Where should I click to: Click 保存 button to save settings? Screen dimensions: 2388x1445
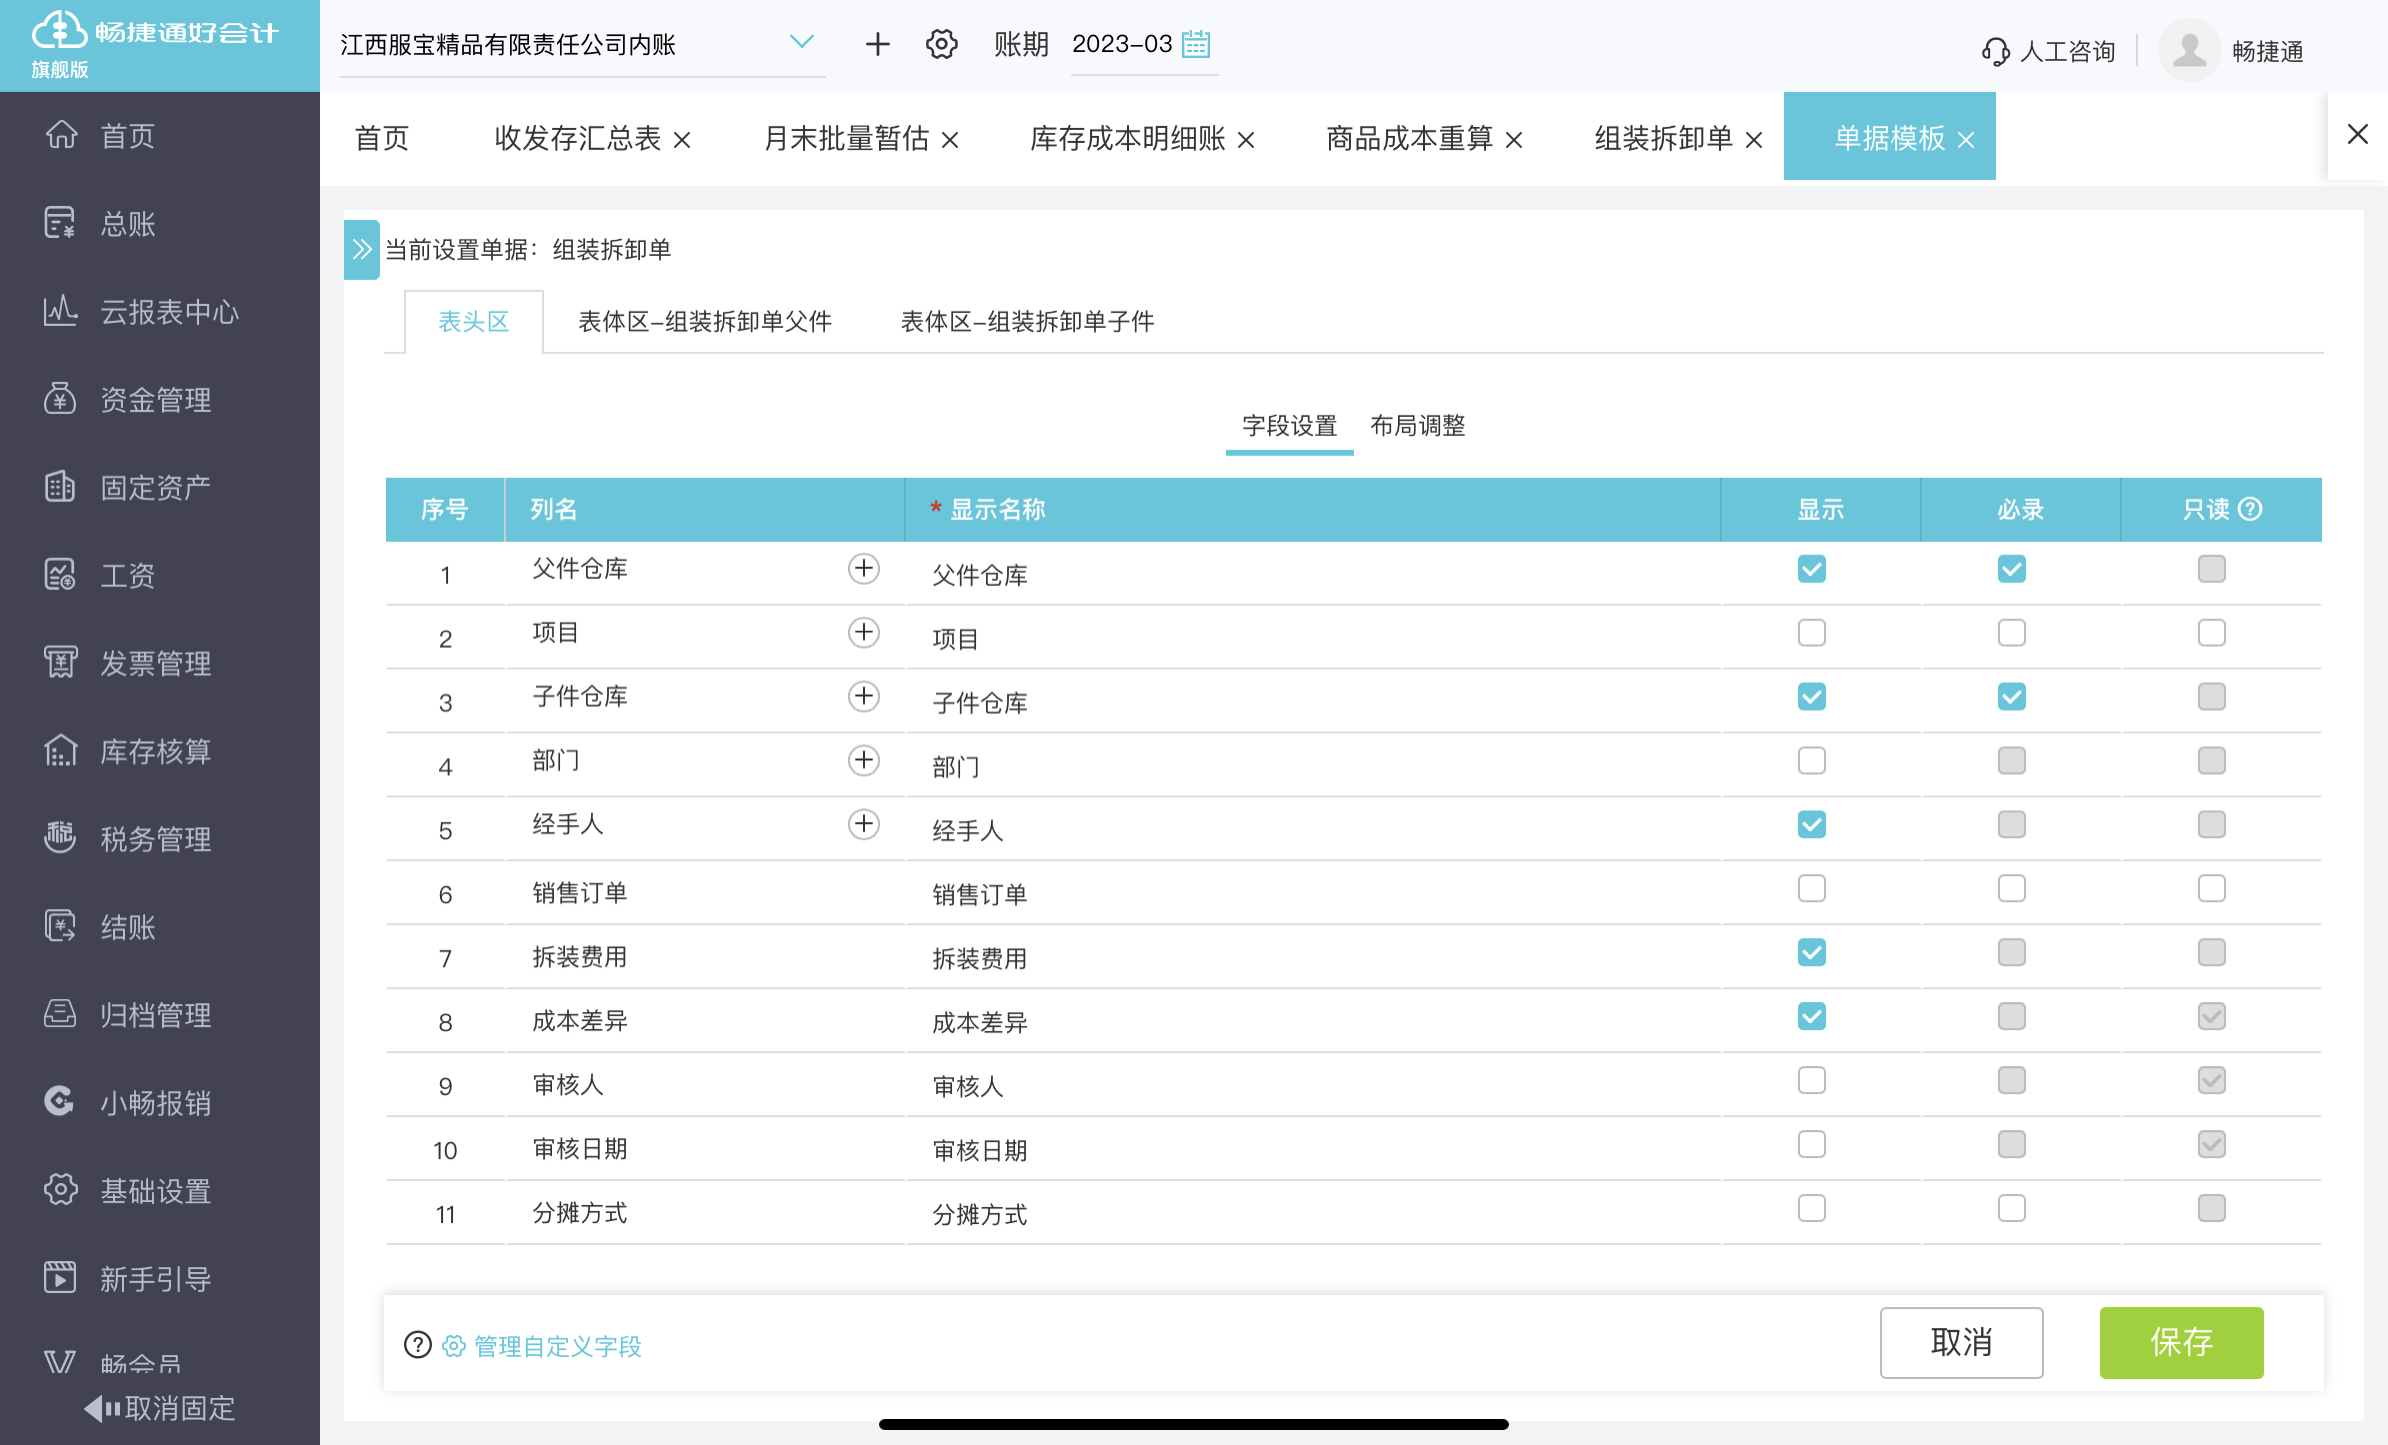[2182, 1344]
